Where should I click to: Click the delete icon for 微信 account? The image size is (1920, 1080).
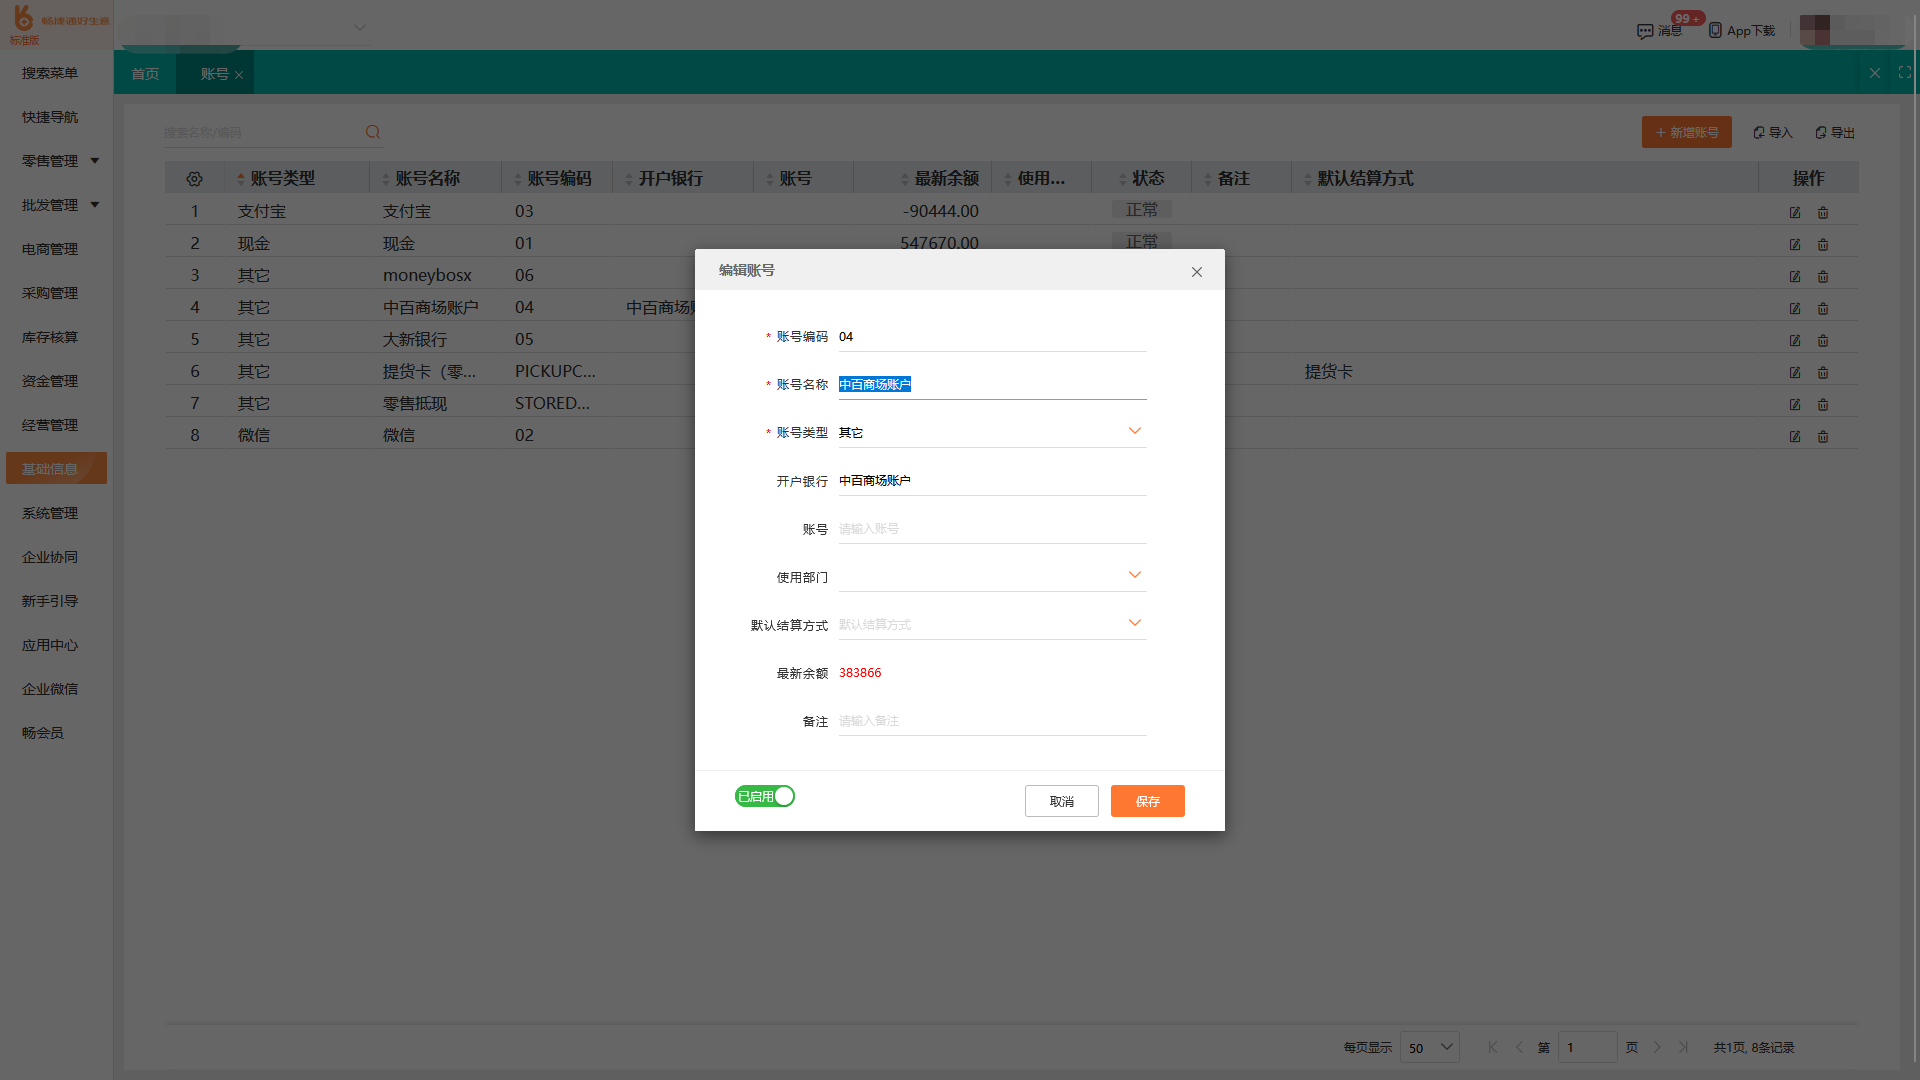1824,435
